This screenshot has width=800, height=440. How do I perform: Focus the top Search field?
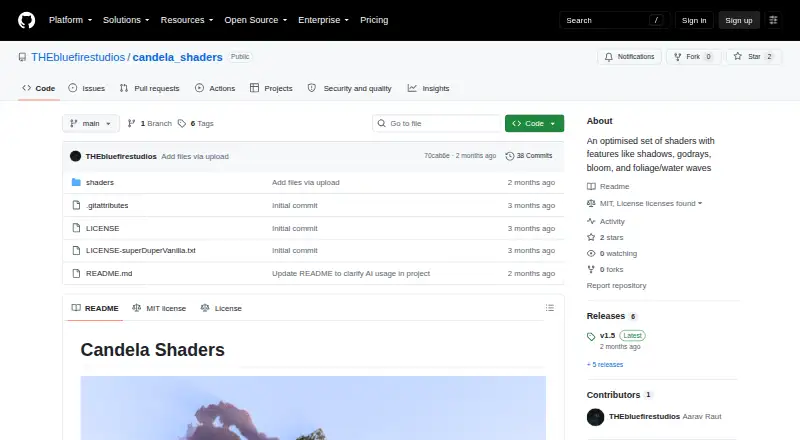[x=614, y=20]
